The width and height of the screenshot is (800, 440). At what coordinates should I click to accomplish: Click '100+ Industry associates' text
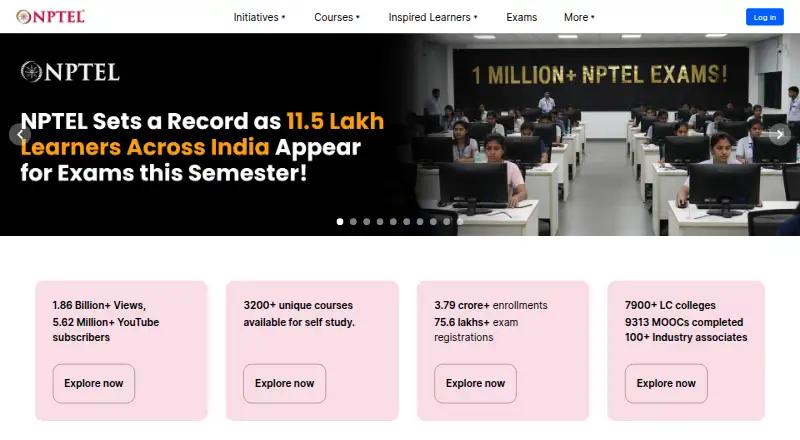[686, 337]
